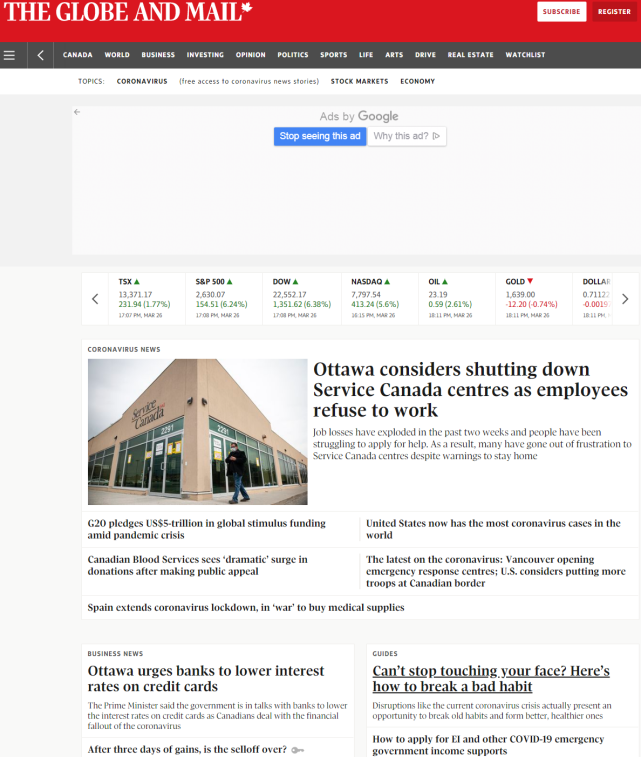The width and height of the screenshot is (641, 757).
Task: Click the ad back arrow icon
Action: [77, 112]
